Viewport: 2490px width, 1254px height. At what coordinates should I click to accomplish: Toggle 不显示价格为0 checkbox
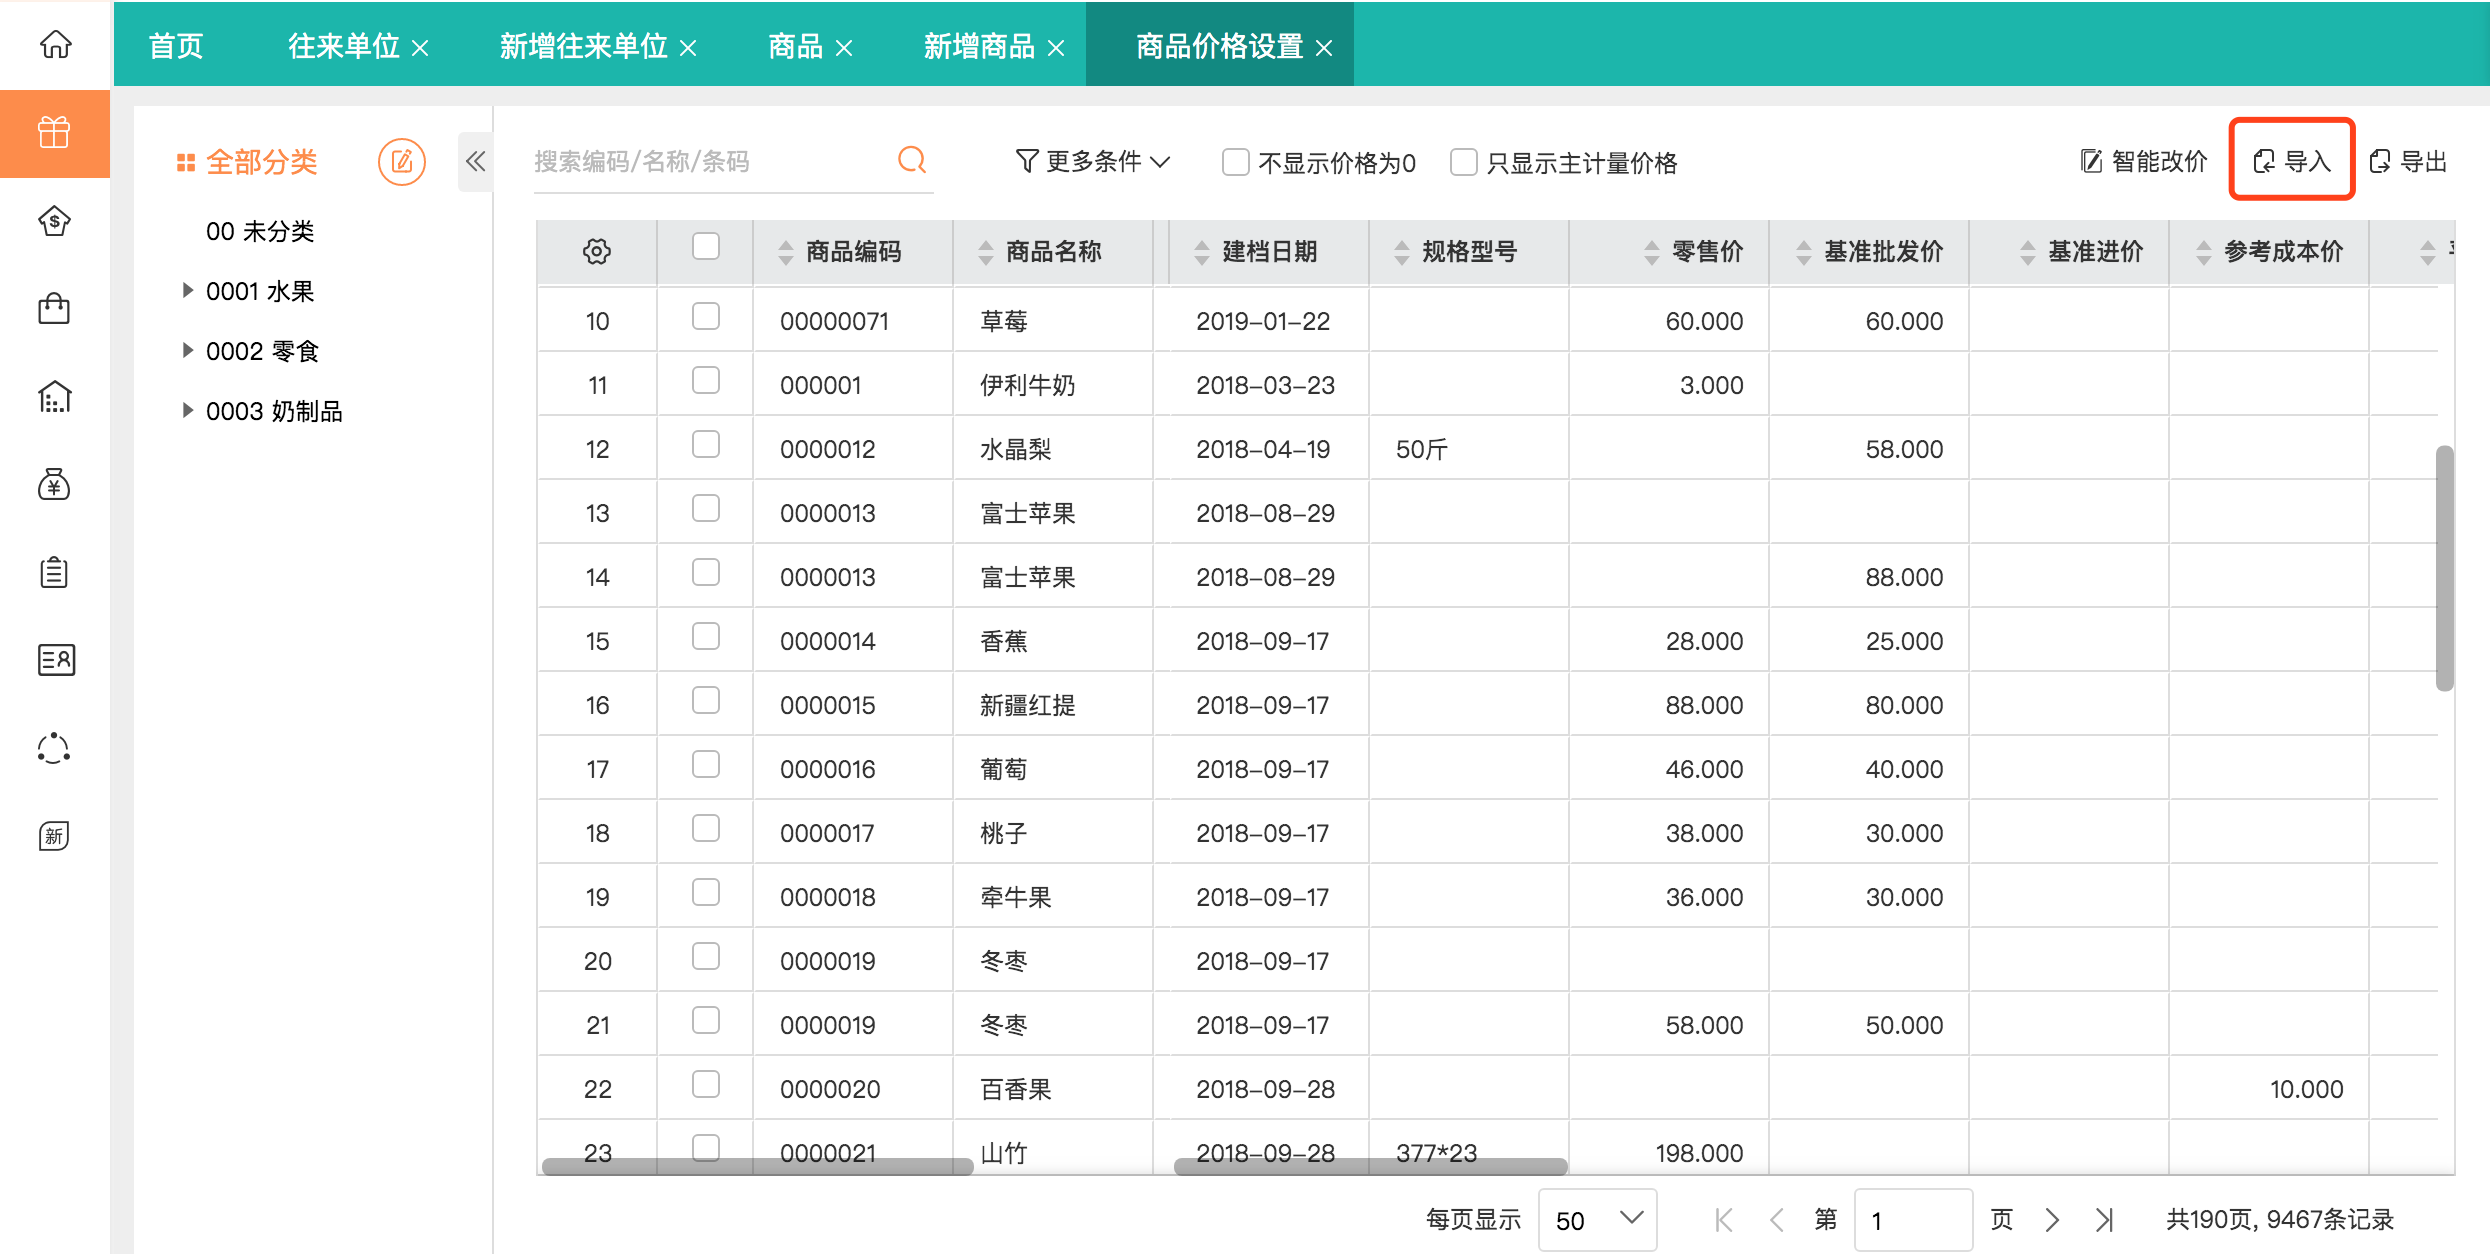tap(1238, 160)
